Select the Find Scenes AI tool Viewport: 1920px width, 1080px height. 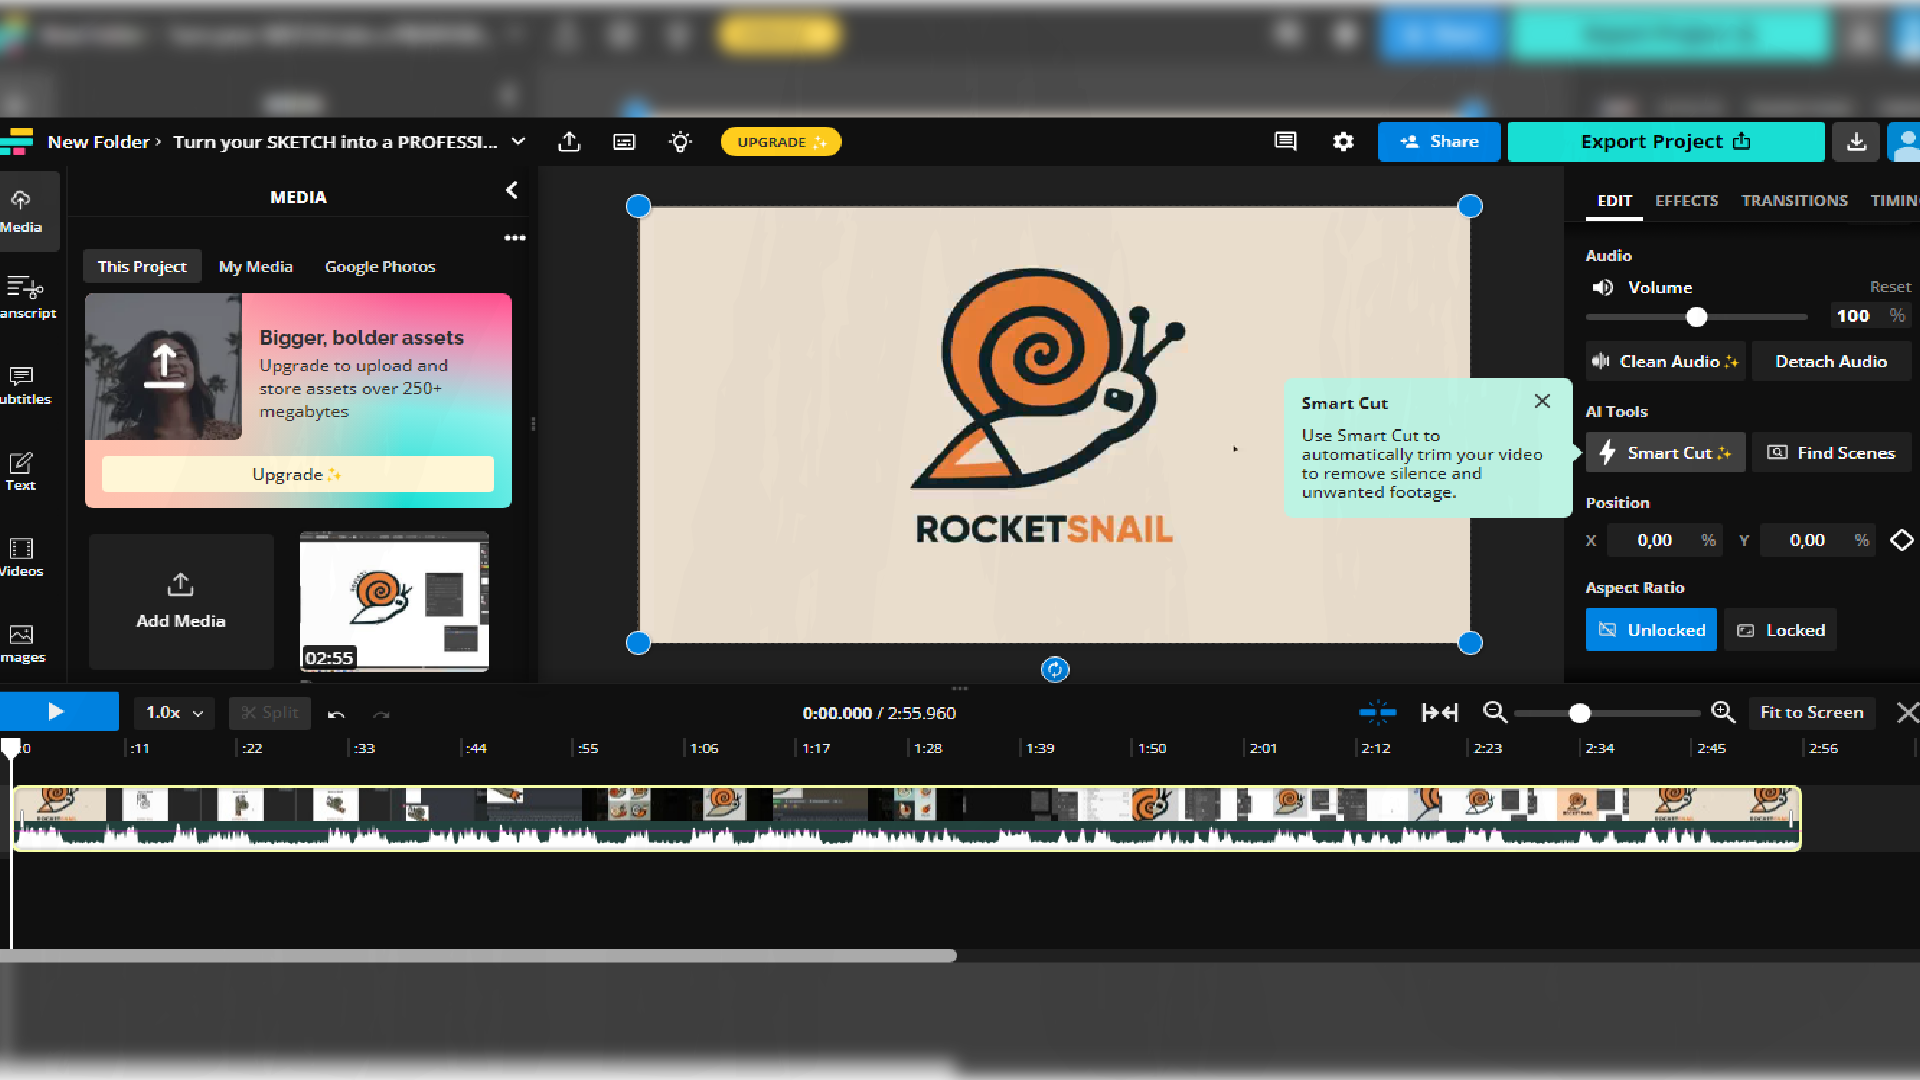tap(1832, 452)
